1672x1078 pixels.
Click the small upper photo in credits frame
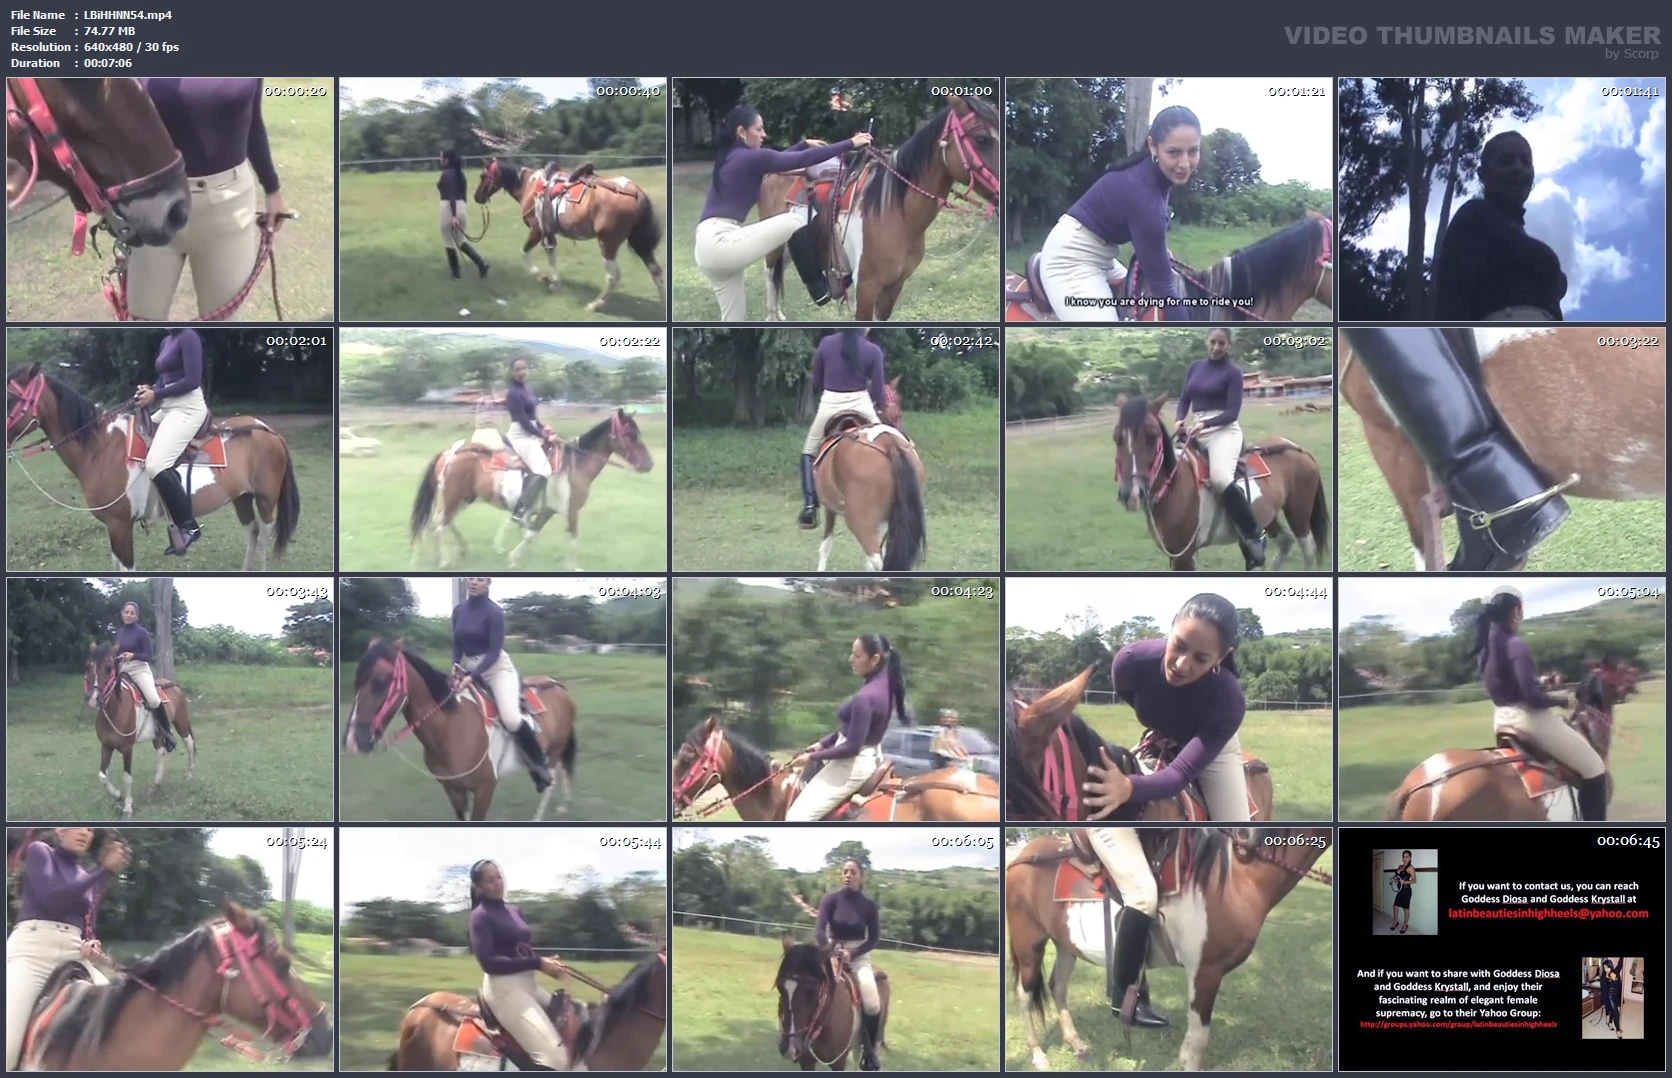click(x=1404, y=892)
